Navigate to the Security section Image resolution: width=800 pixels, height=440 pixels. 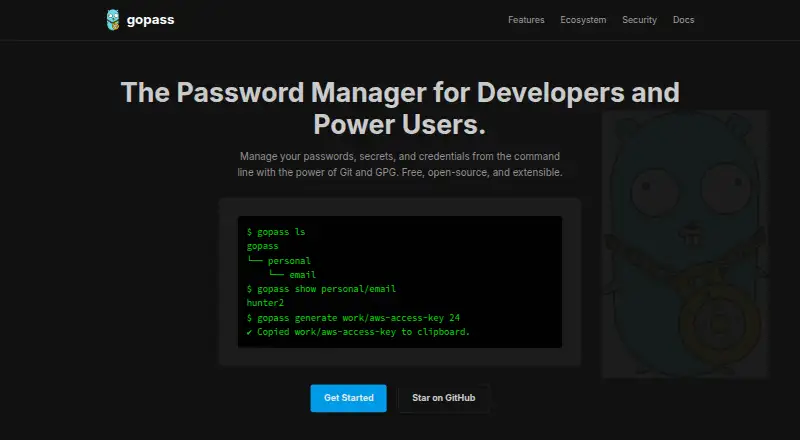click(x=639, y=20)
